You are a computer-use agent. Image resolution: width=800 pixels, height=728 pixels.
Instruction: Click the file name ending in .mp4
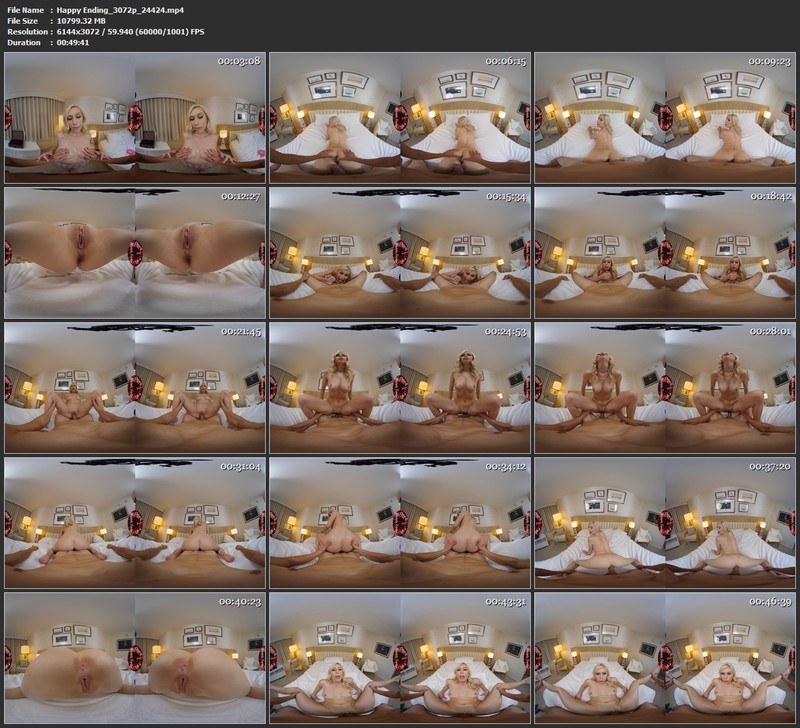(120, 9)
